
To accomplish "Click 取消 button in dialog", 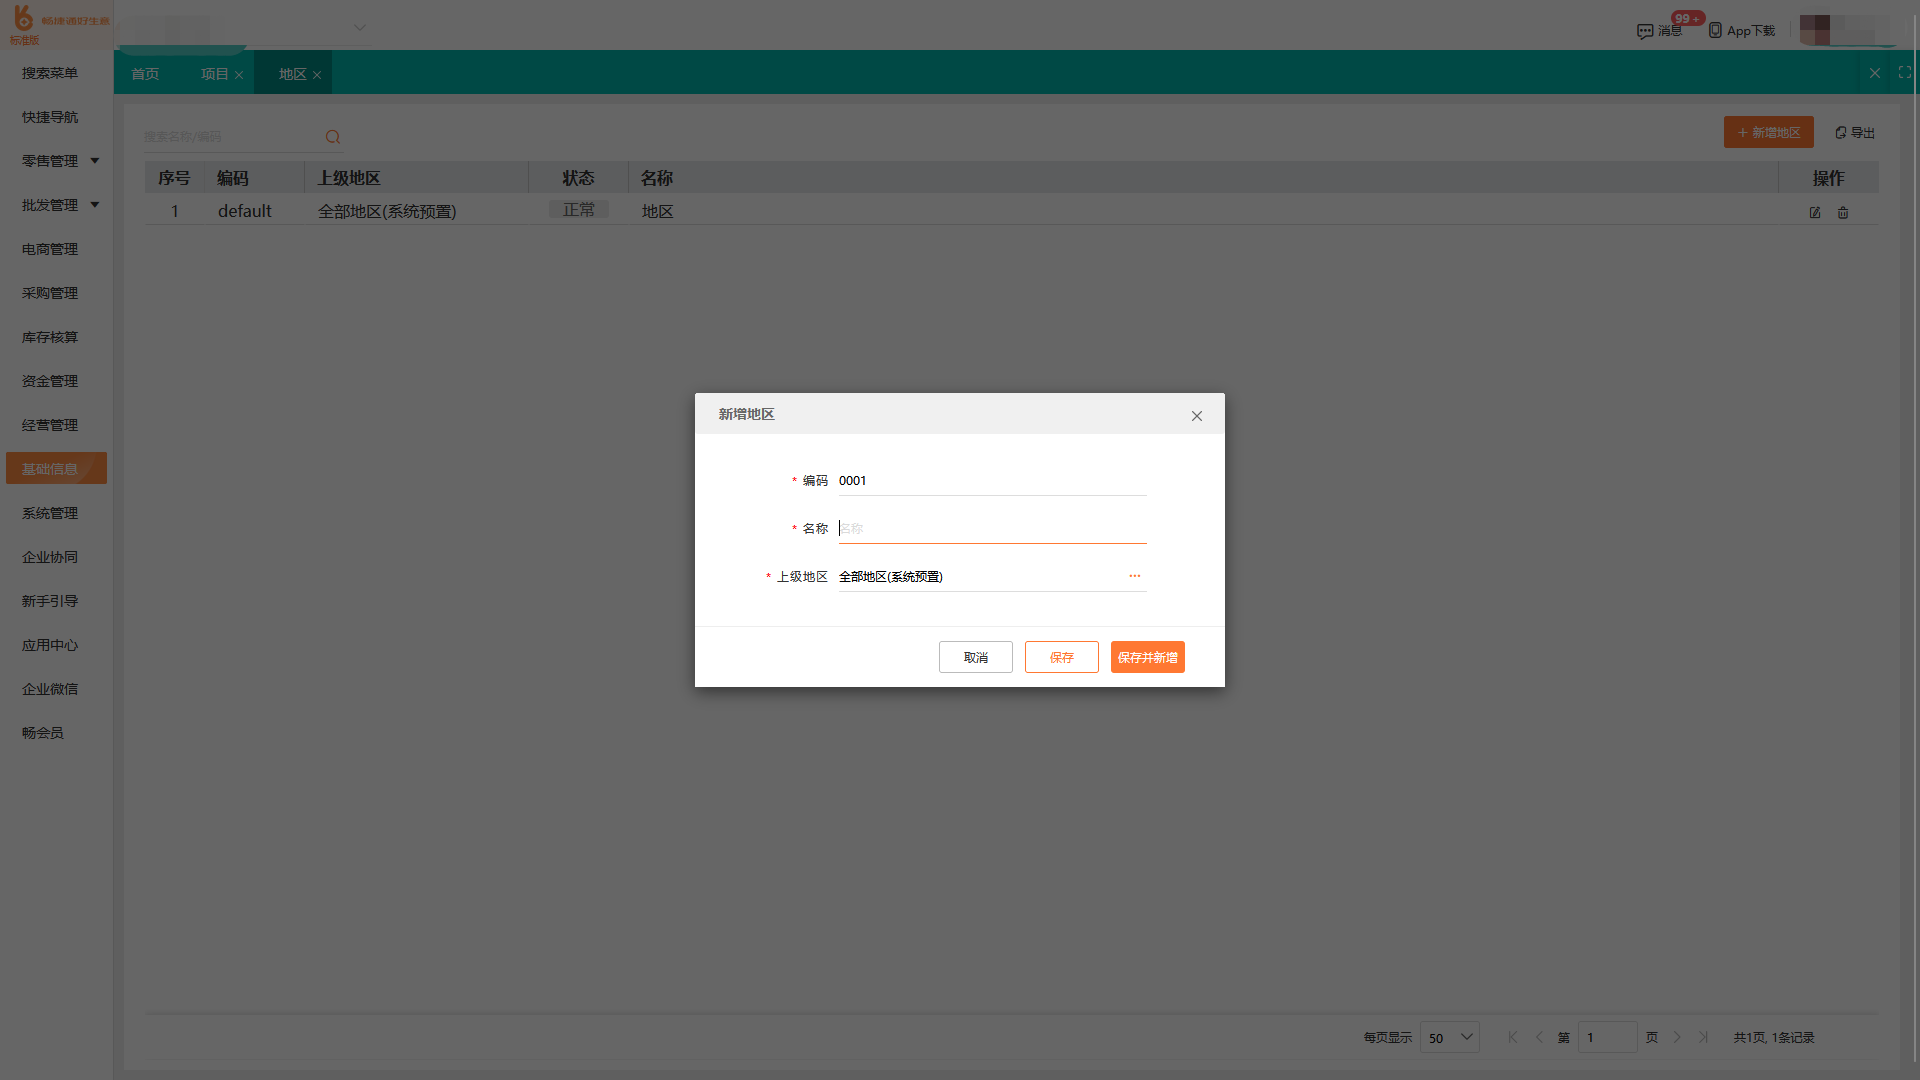I will click(976, 657).
